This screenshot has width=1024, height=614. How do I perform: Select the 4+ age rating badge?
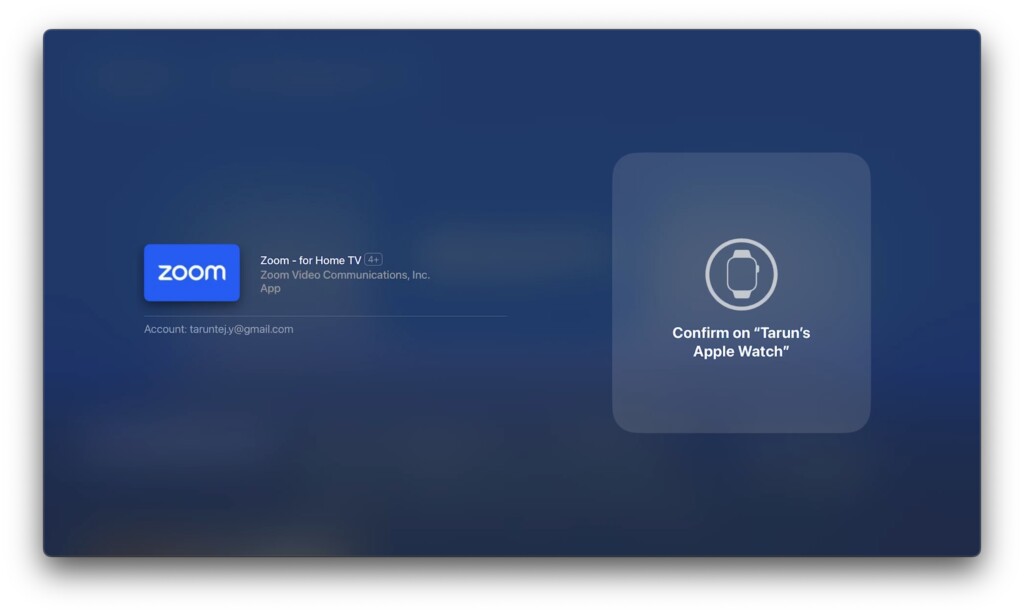(x=374, y=259)
